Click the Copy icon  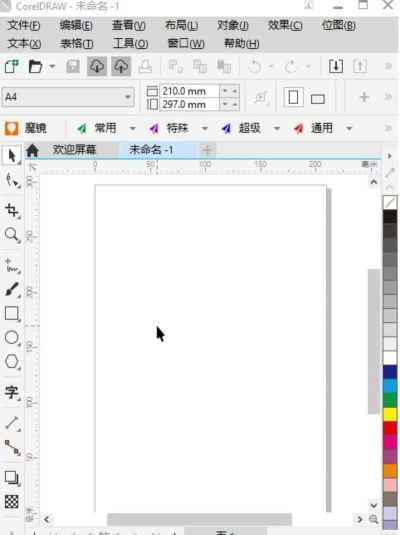200,66
